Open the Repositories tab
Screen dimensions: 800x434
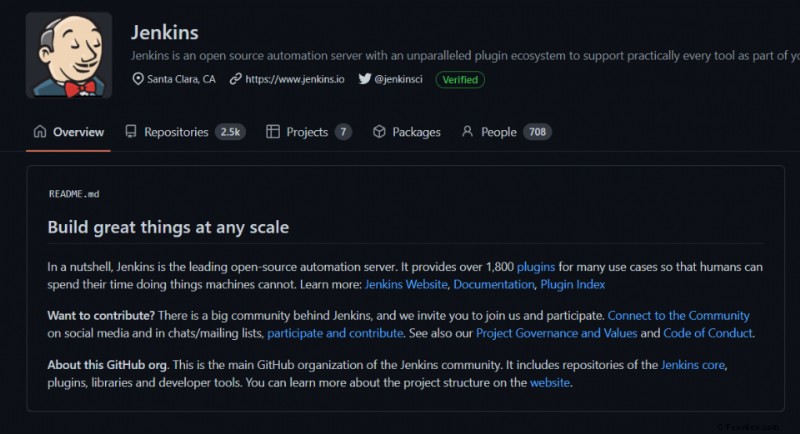(176, 132)
